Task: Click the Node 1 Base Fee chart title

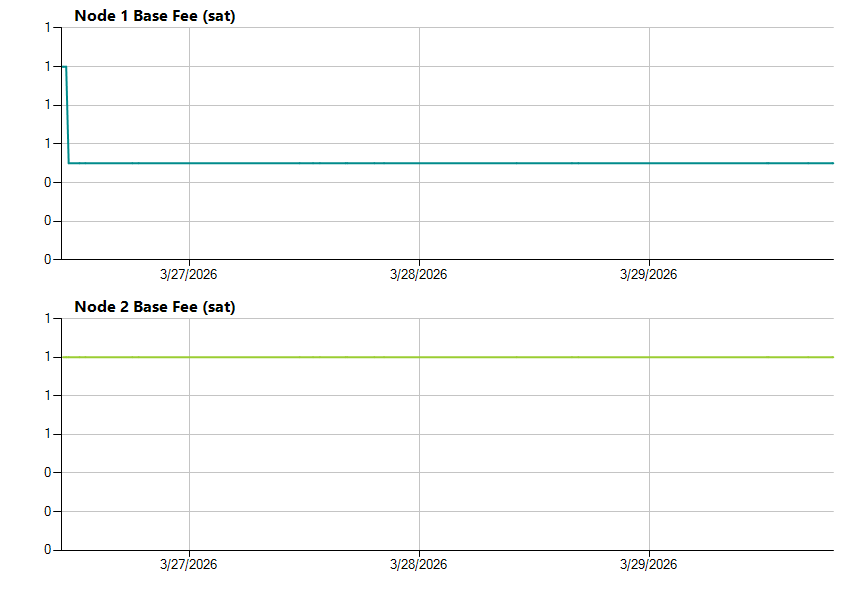Action: click(155, 16)
